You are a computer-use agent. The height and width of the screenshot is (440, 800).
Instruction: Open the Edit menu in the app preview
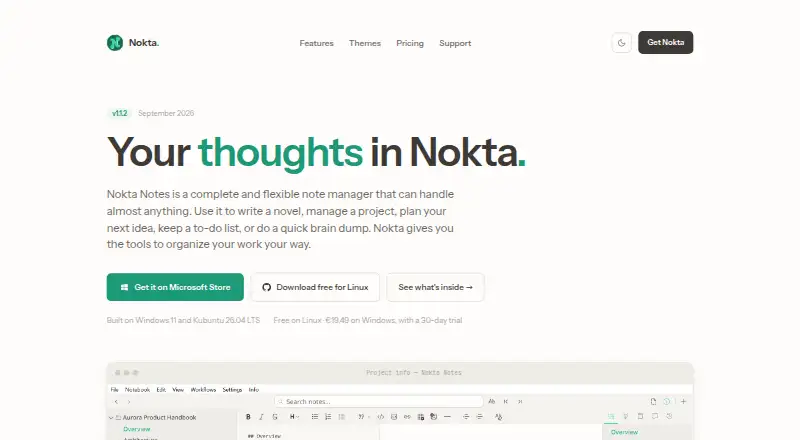(x=161, y=389)
